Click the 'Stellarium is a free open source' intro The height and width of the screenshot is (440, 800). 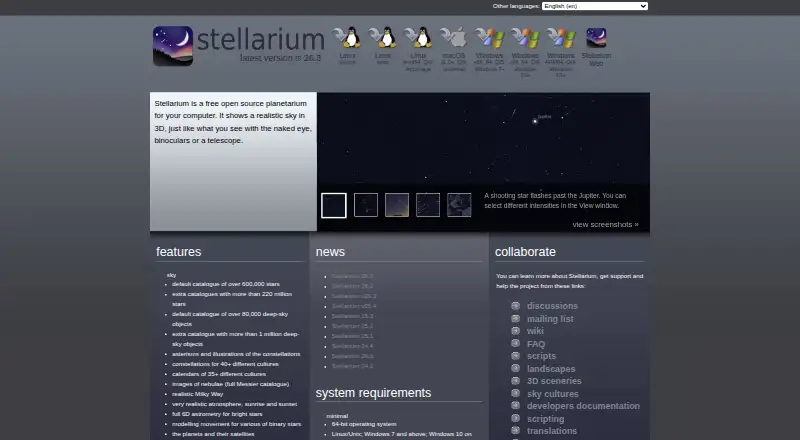coord(233,122)
